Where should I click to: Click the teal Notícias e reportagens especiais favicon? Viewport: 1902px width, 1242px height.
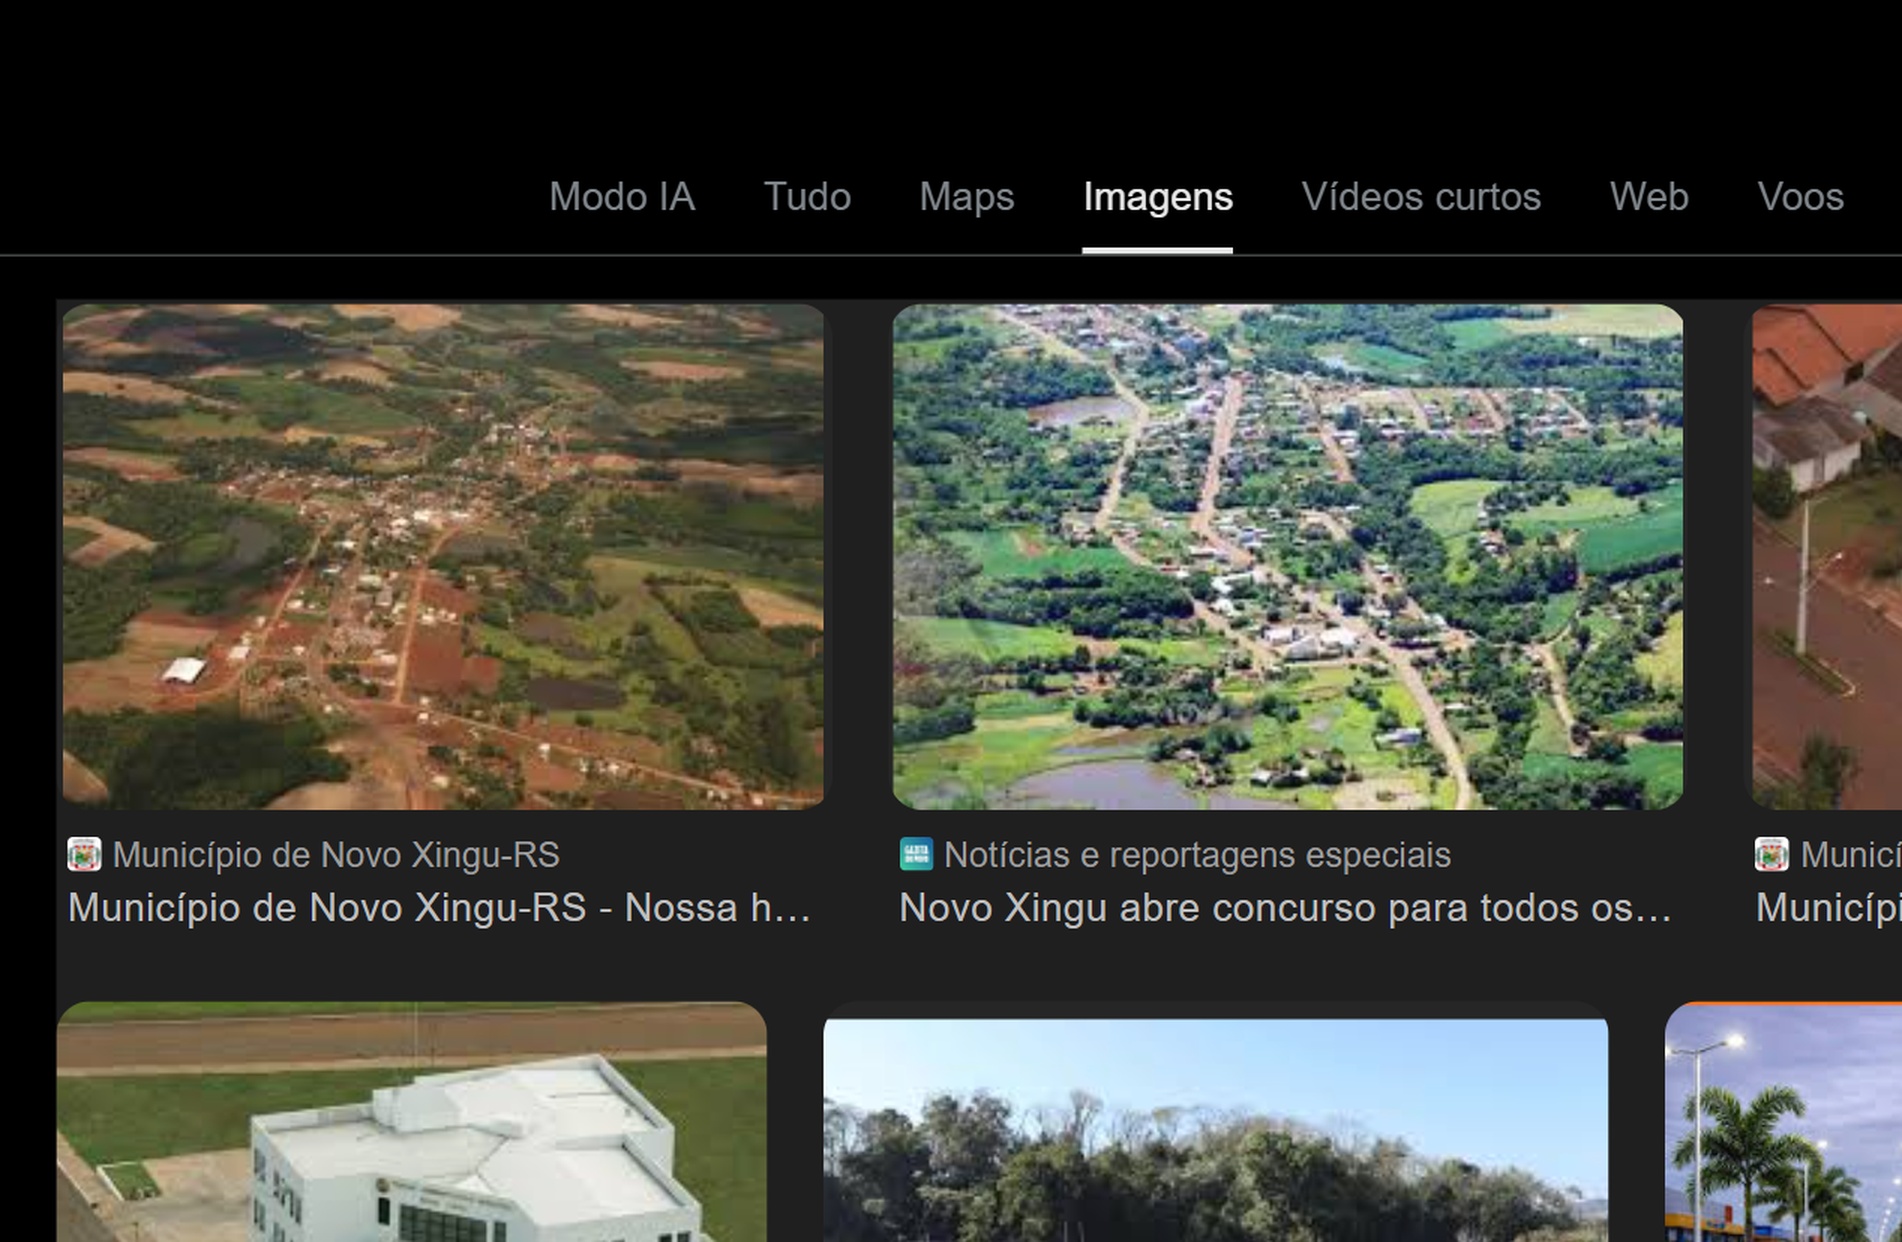pos(916,855)
